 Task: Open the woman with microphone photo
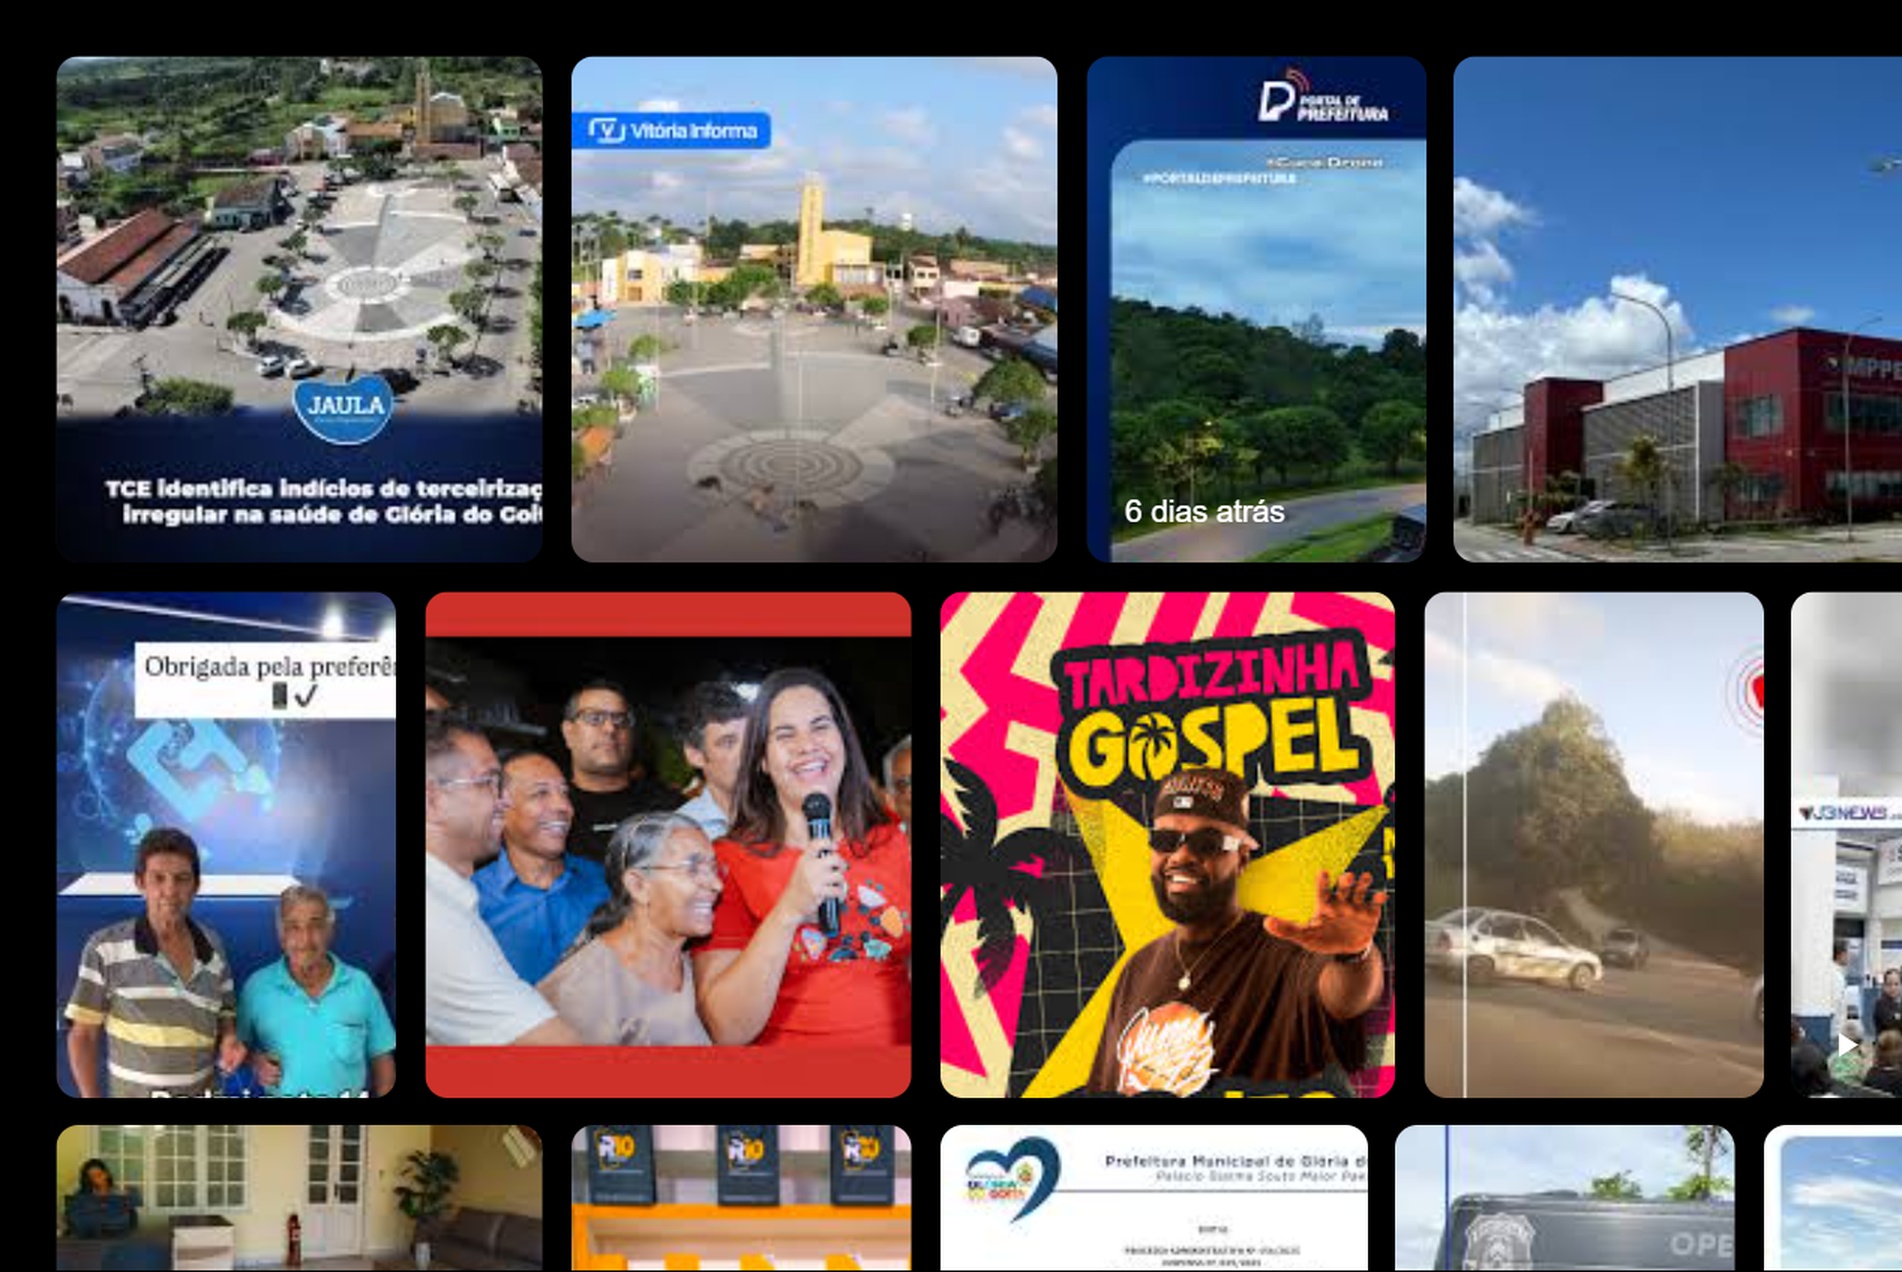pyautogui.click(x=667, y=845)
